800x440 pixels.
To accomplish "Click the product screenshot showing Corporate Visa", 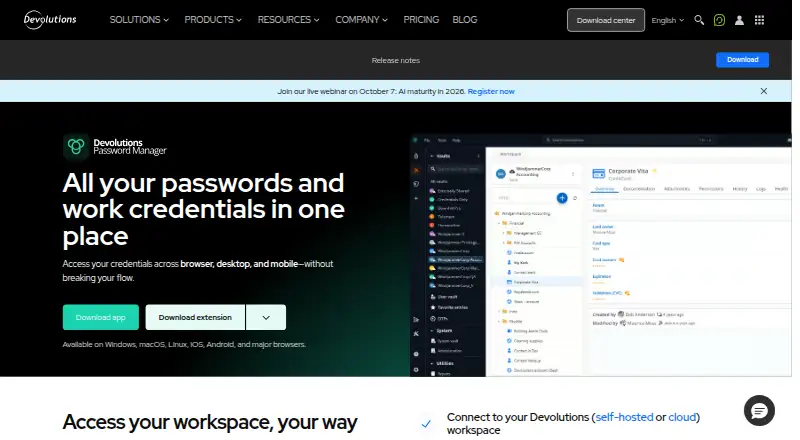I will click(601, 255).
